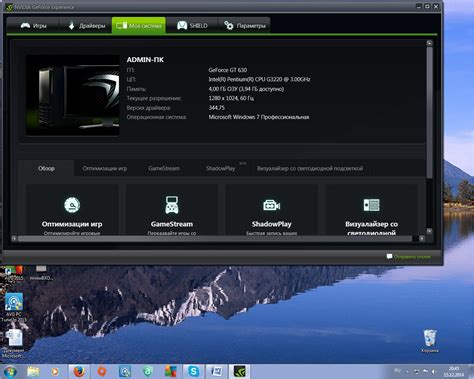Click the network icon in system tray
This screenshot has height=379, width=474.
tap(416, 371)
